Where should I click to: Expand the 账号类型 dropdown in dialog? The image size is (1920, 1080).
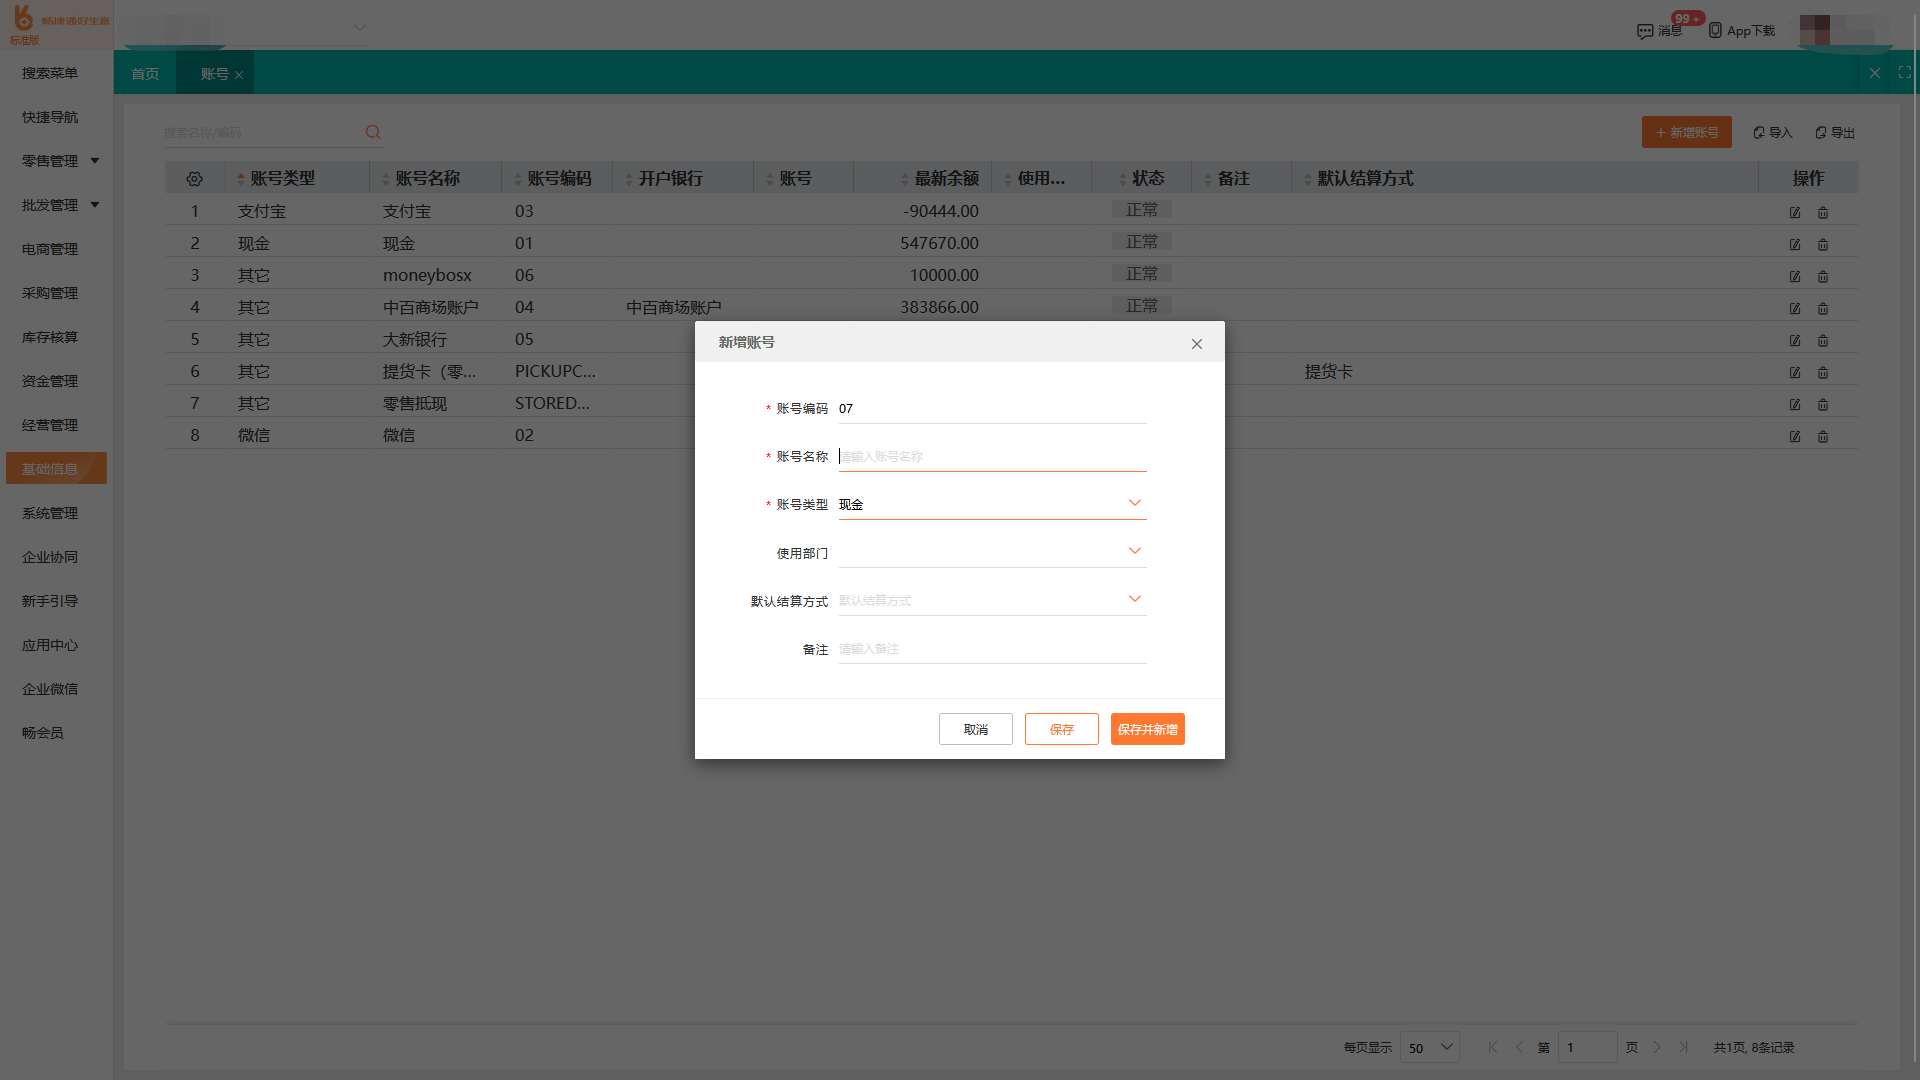point(1134,504)
